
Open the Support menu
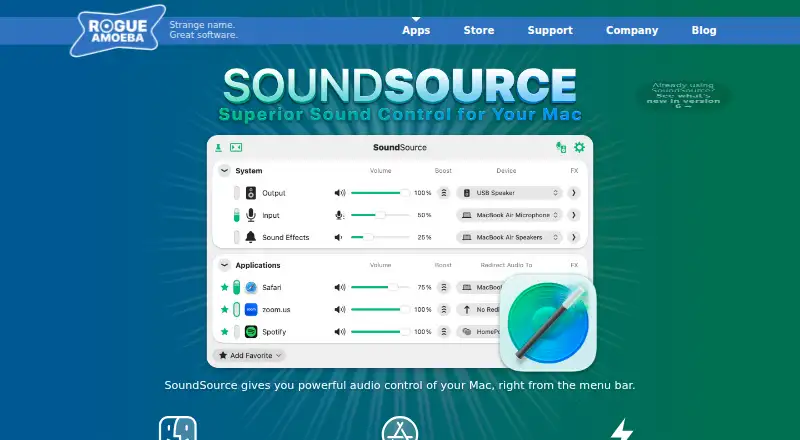[550, 31]
